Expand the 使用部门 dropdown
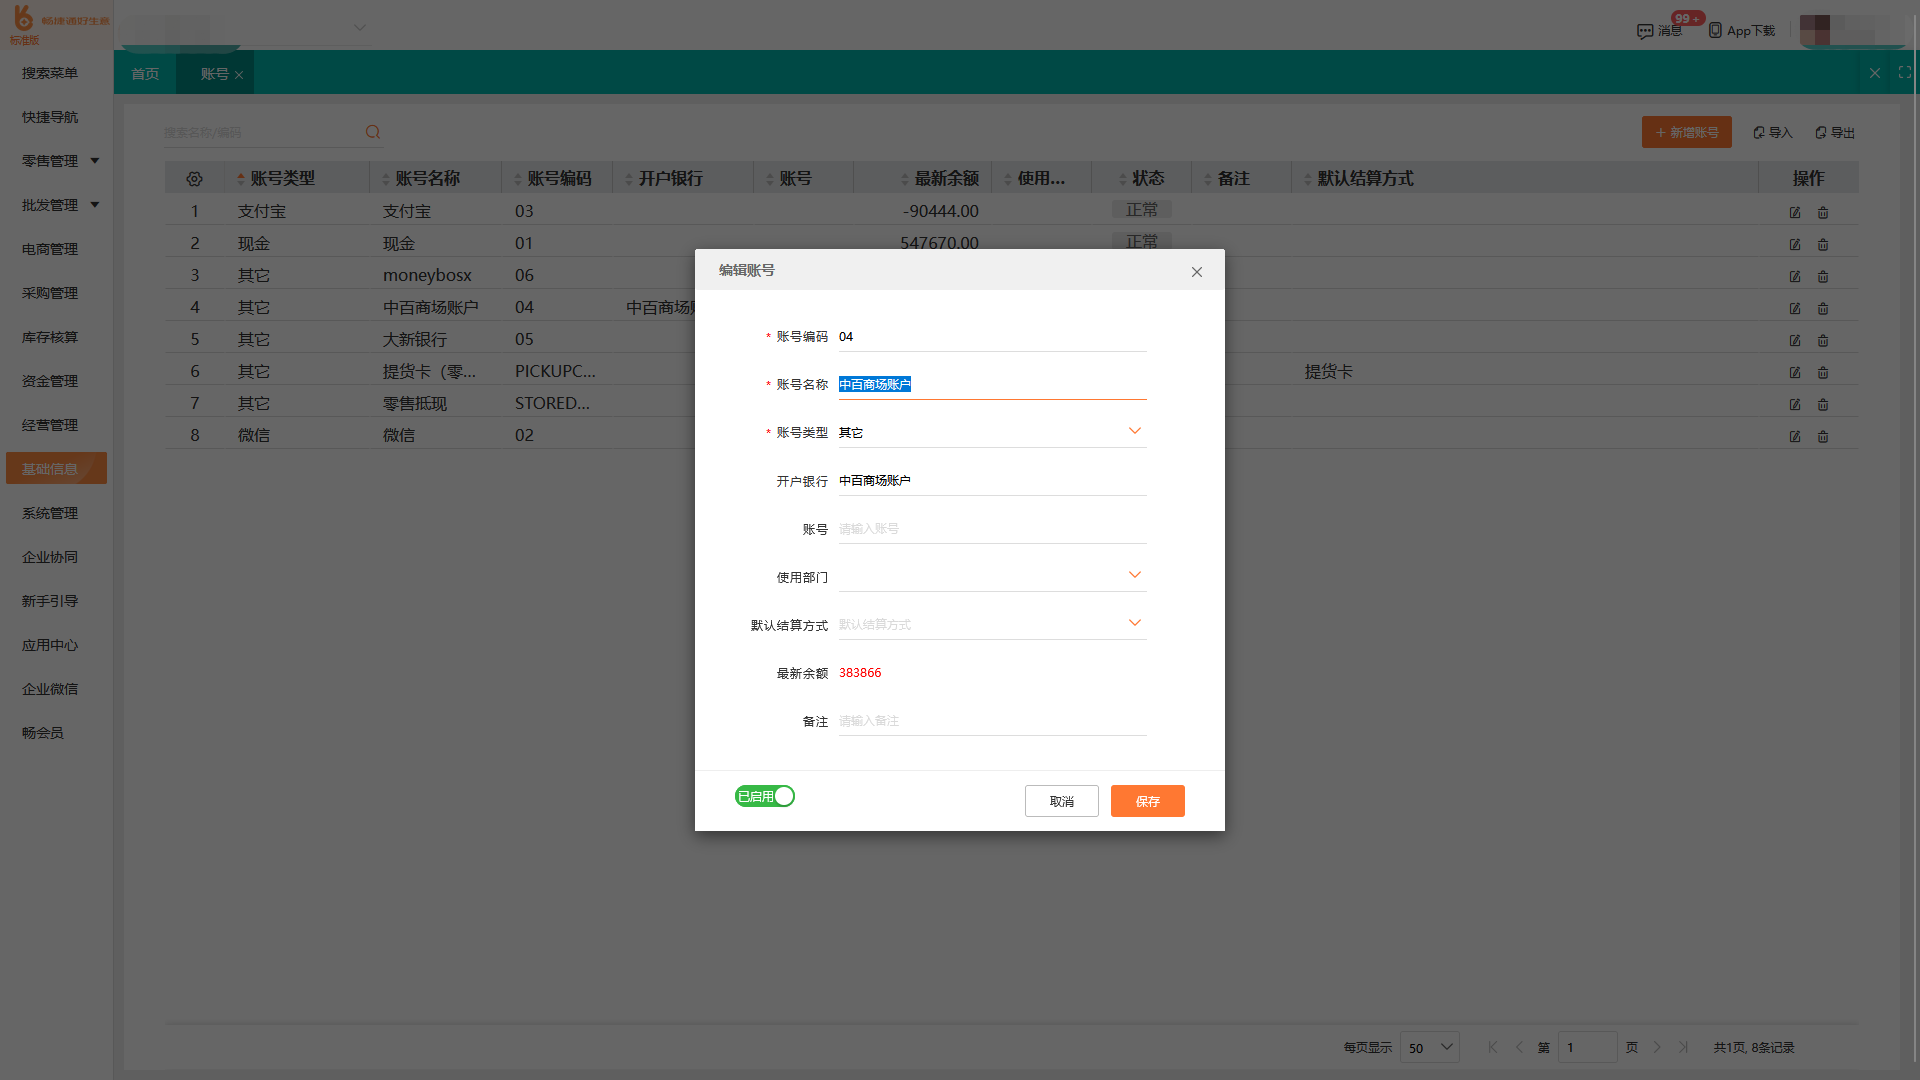The image size is (1920, 1080). [1134, 575]
